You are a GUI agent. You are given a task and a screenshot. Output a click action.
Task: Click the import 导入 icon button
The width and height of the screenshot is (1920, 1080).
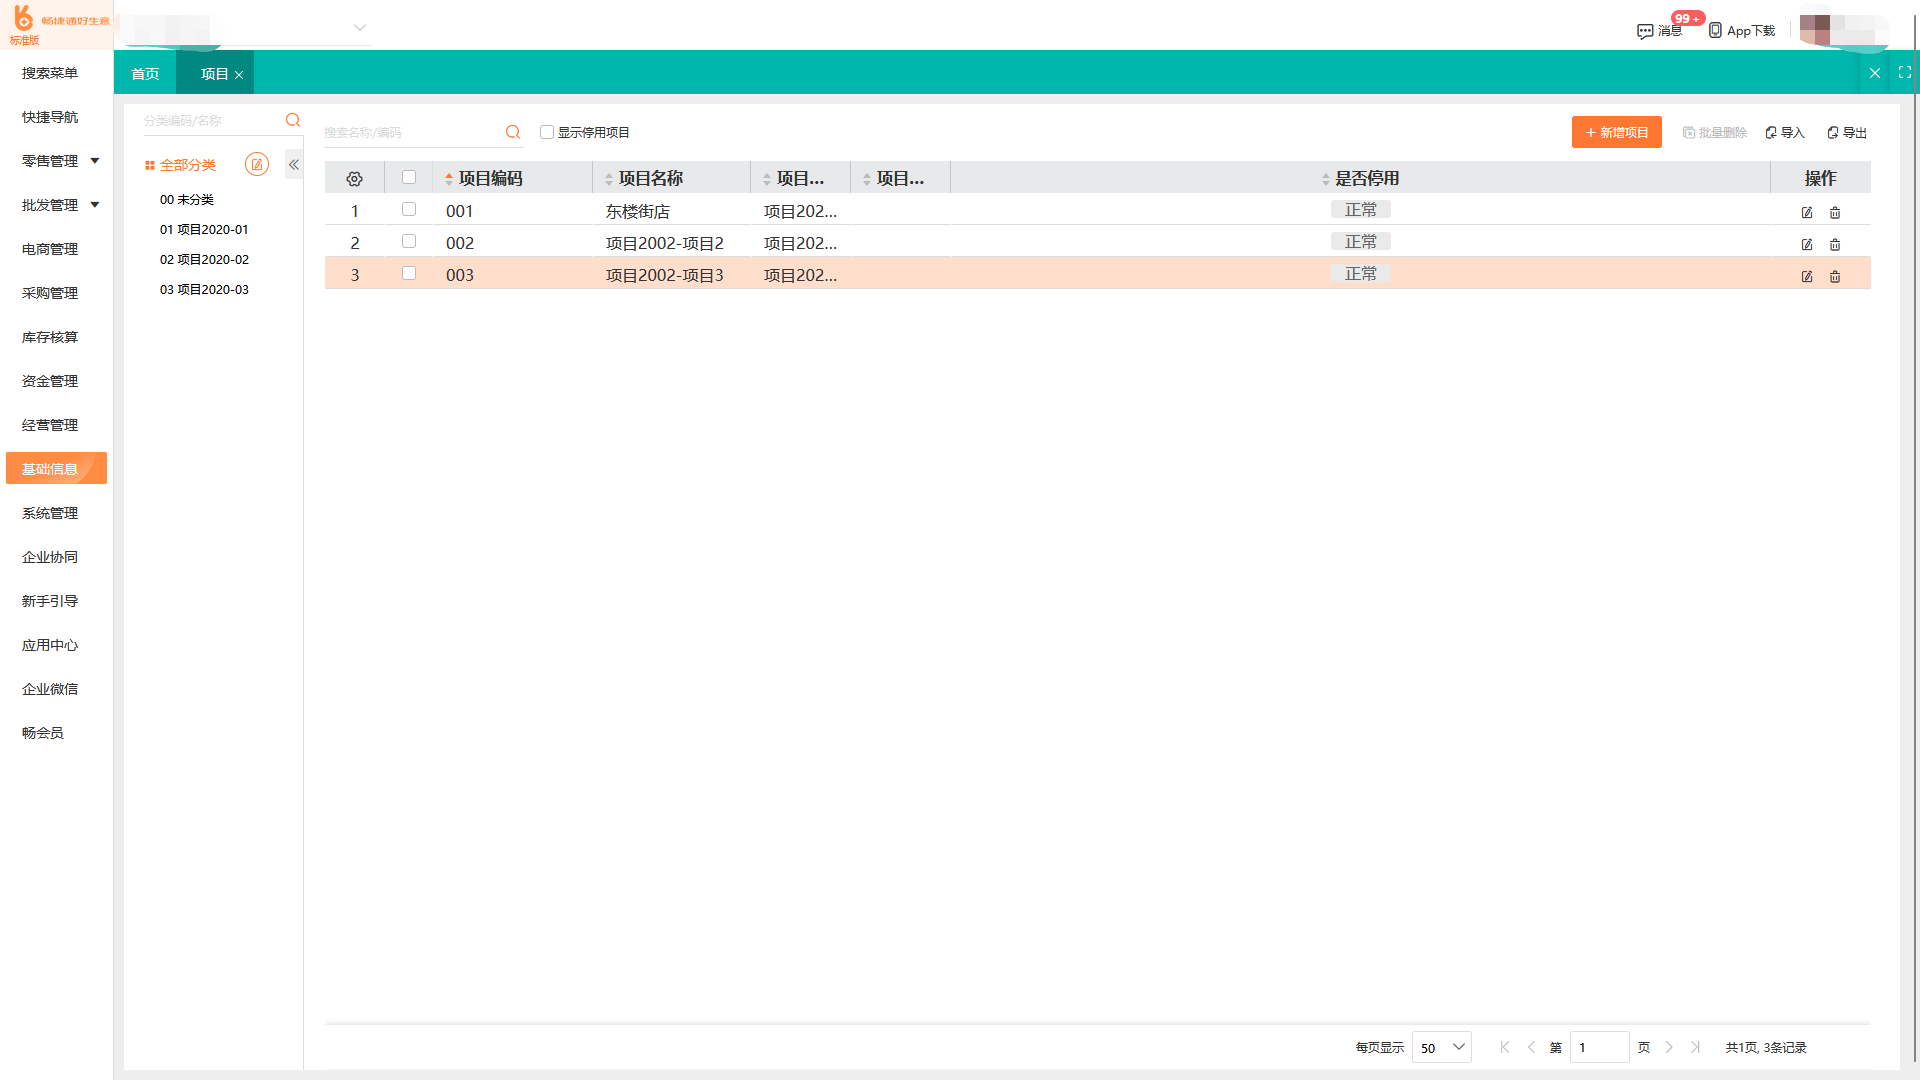[1787, 131]
